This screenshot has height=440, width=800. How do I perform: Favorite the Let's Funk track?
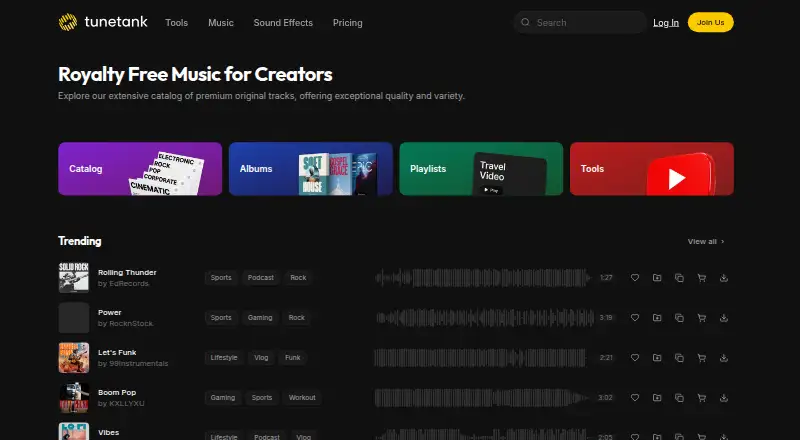point(635,358)
